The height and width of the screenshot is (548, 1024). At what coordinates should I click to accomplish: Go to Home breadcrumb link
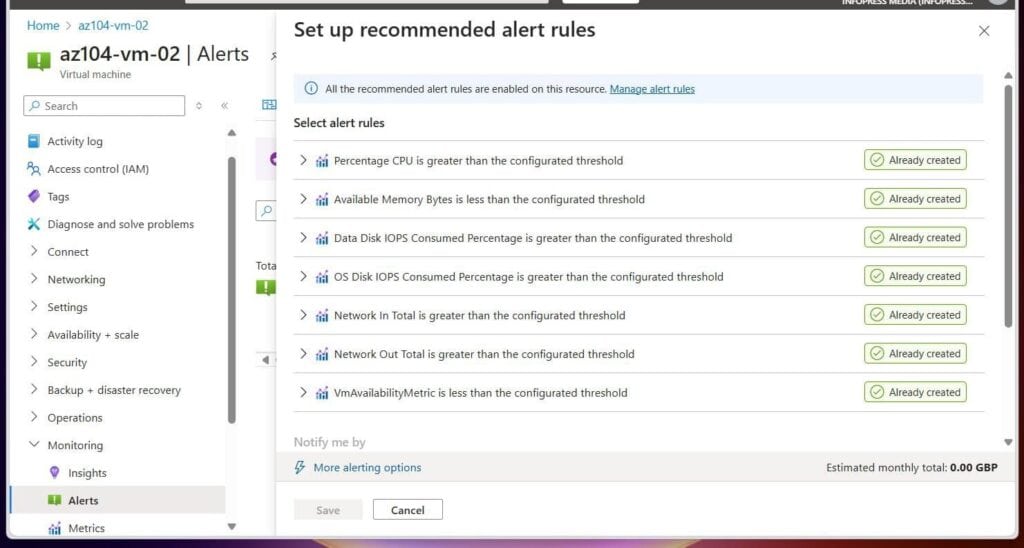[43, 25]
